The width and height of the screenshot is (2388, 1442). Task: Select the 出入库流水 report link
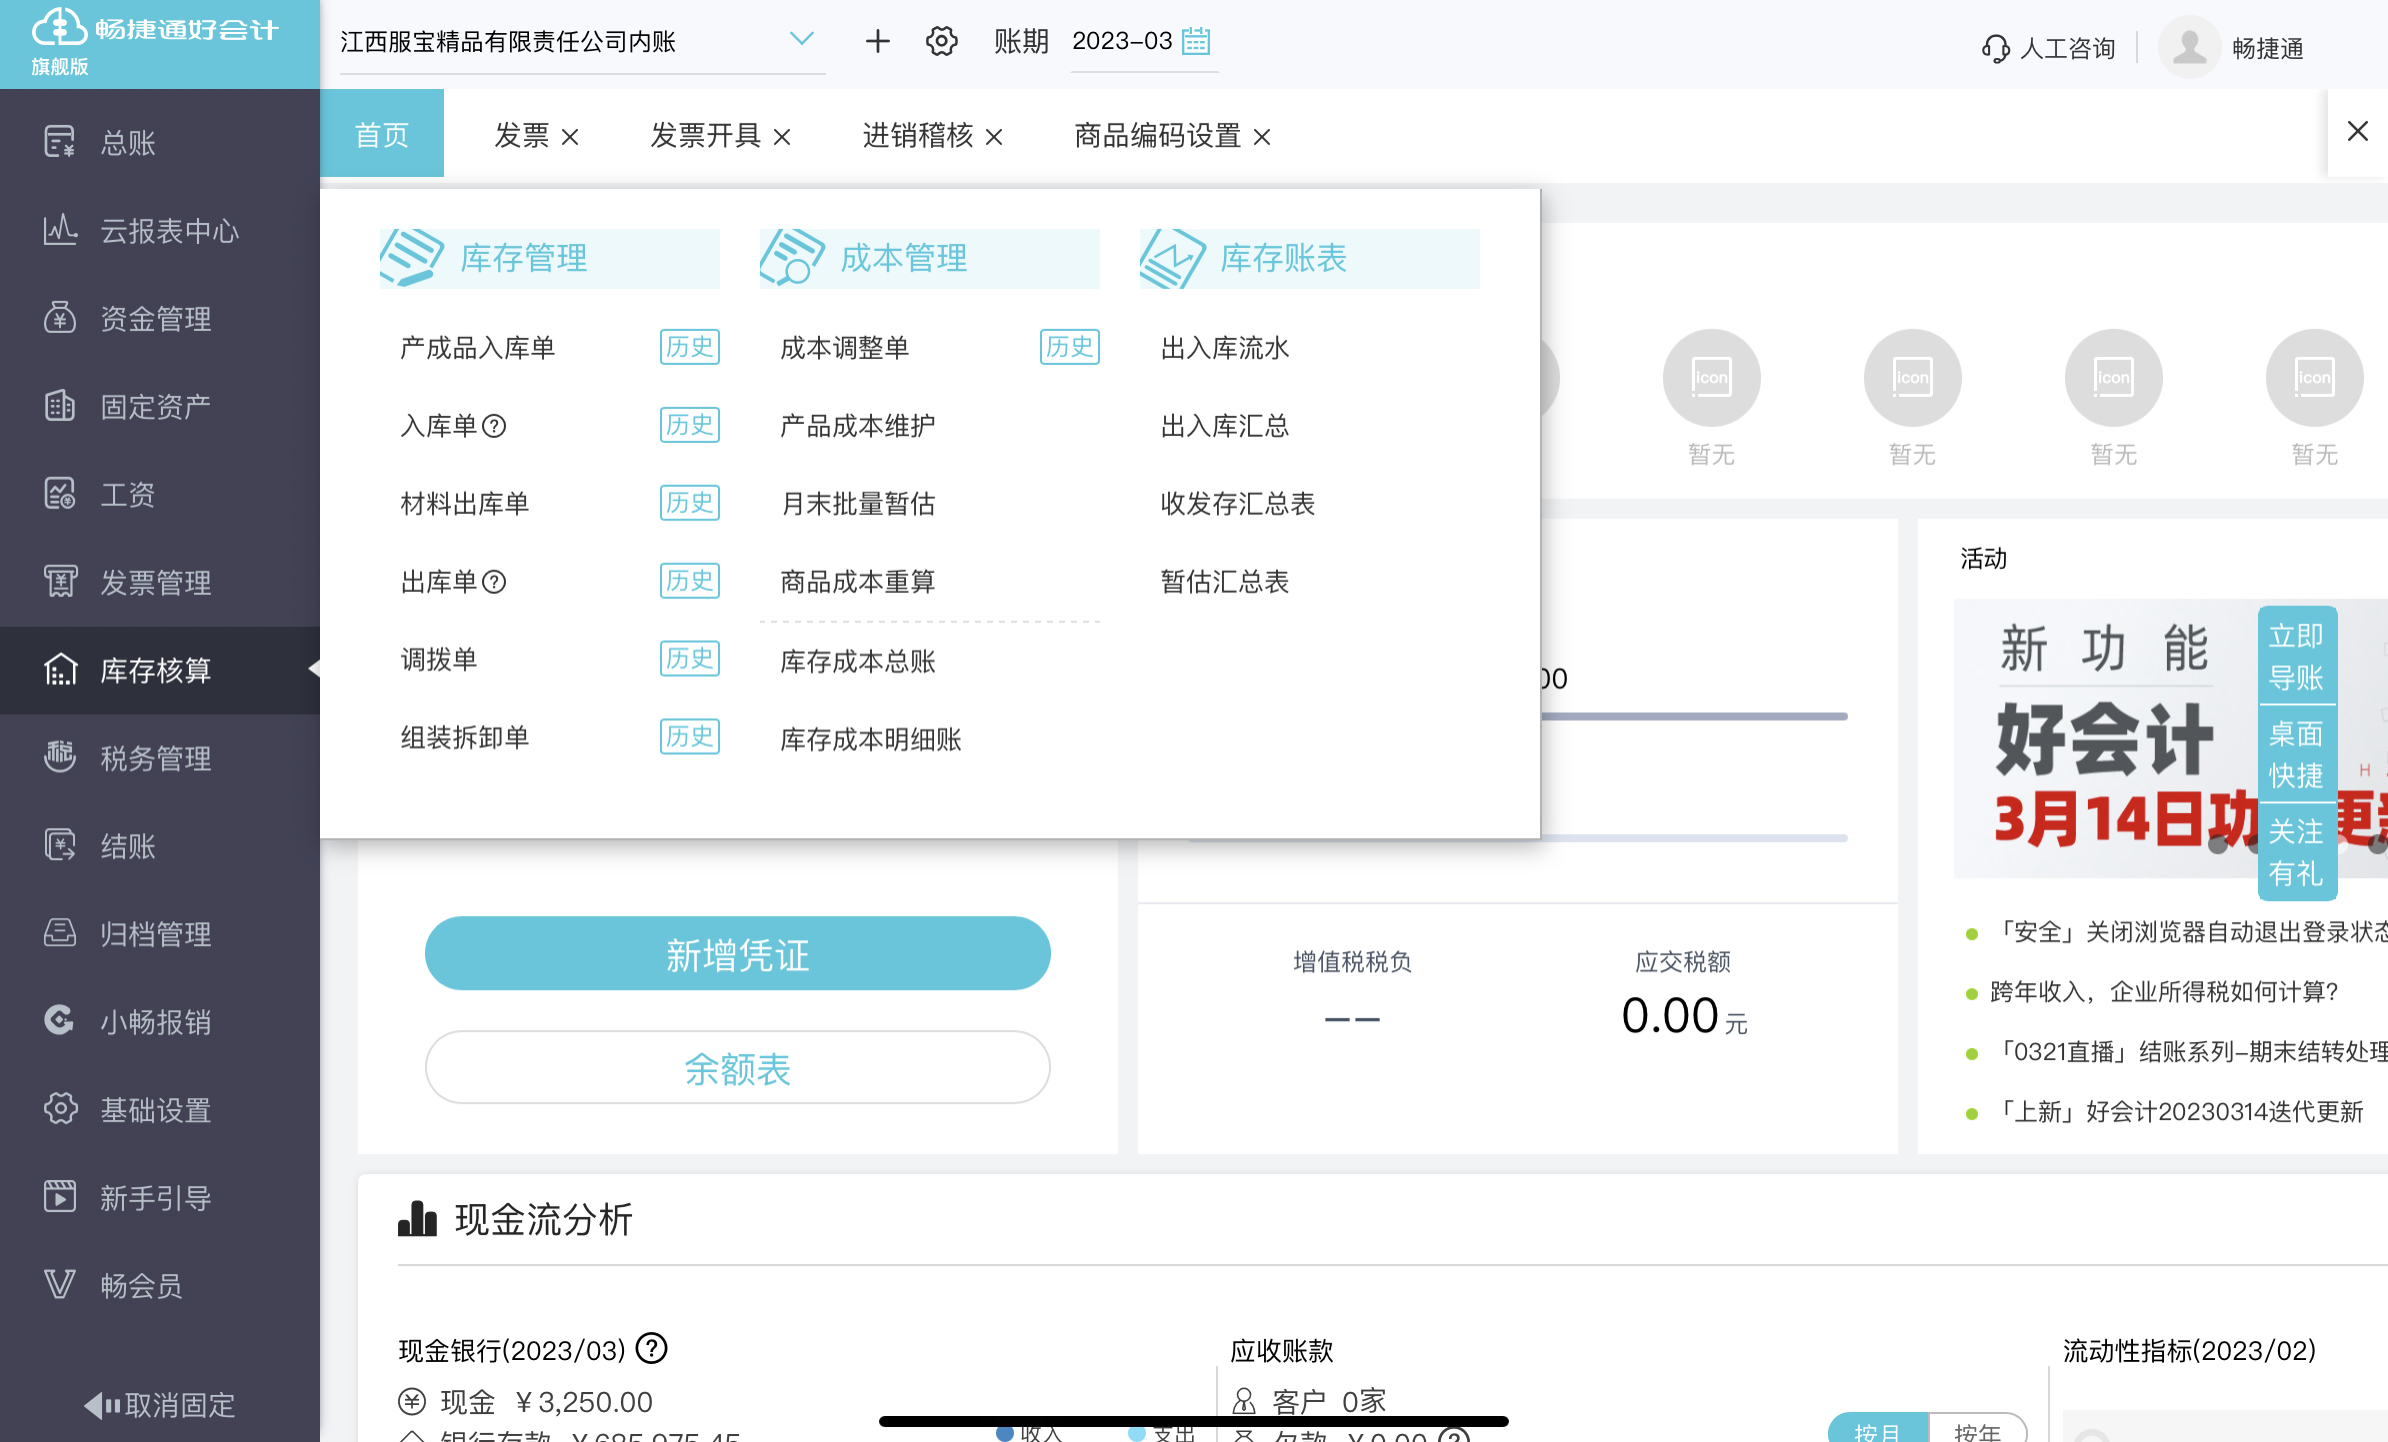[1223, 346]
